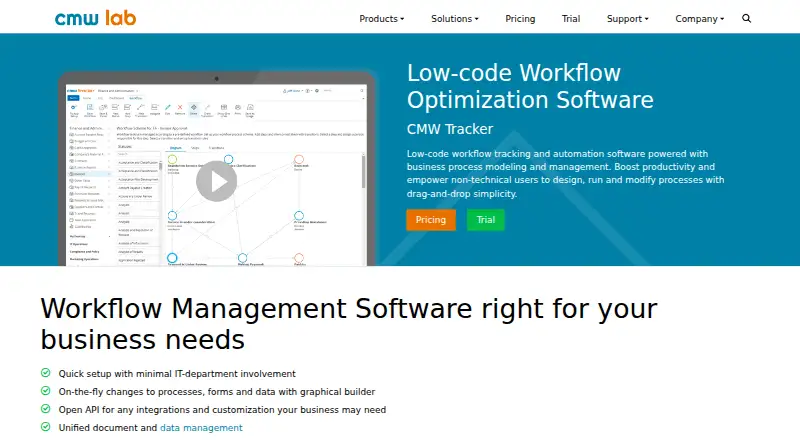Click the cmw lab logo
The image size is (800, 440).
pyautogui.click(x=95, y=18)
